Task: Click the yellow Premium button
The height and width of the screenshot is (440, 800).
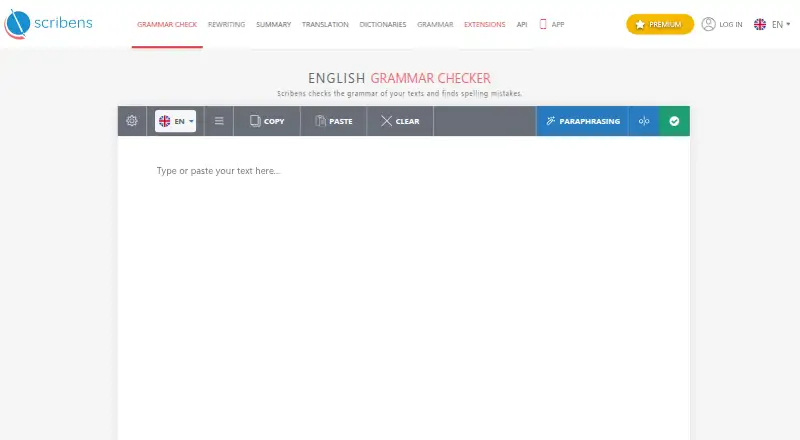Action: [660, 24]
